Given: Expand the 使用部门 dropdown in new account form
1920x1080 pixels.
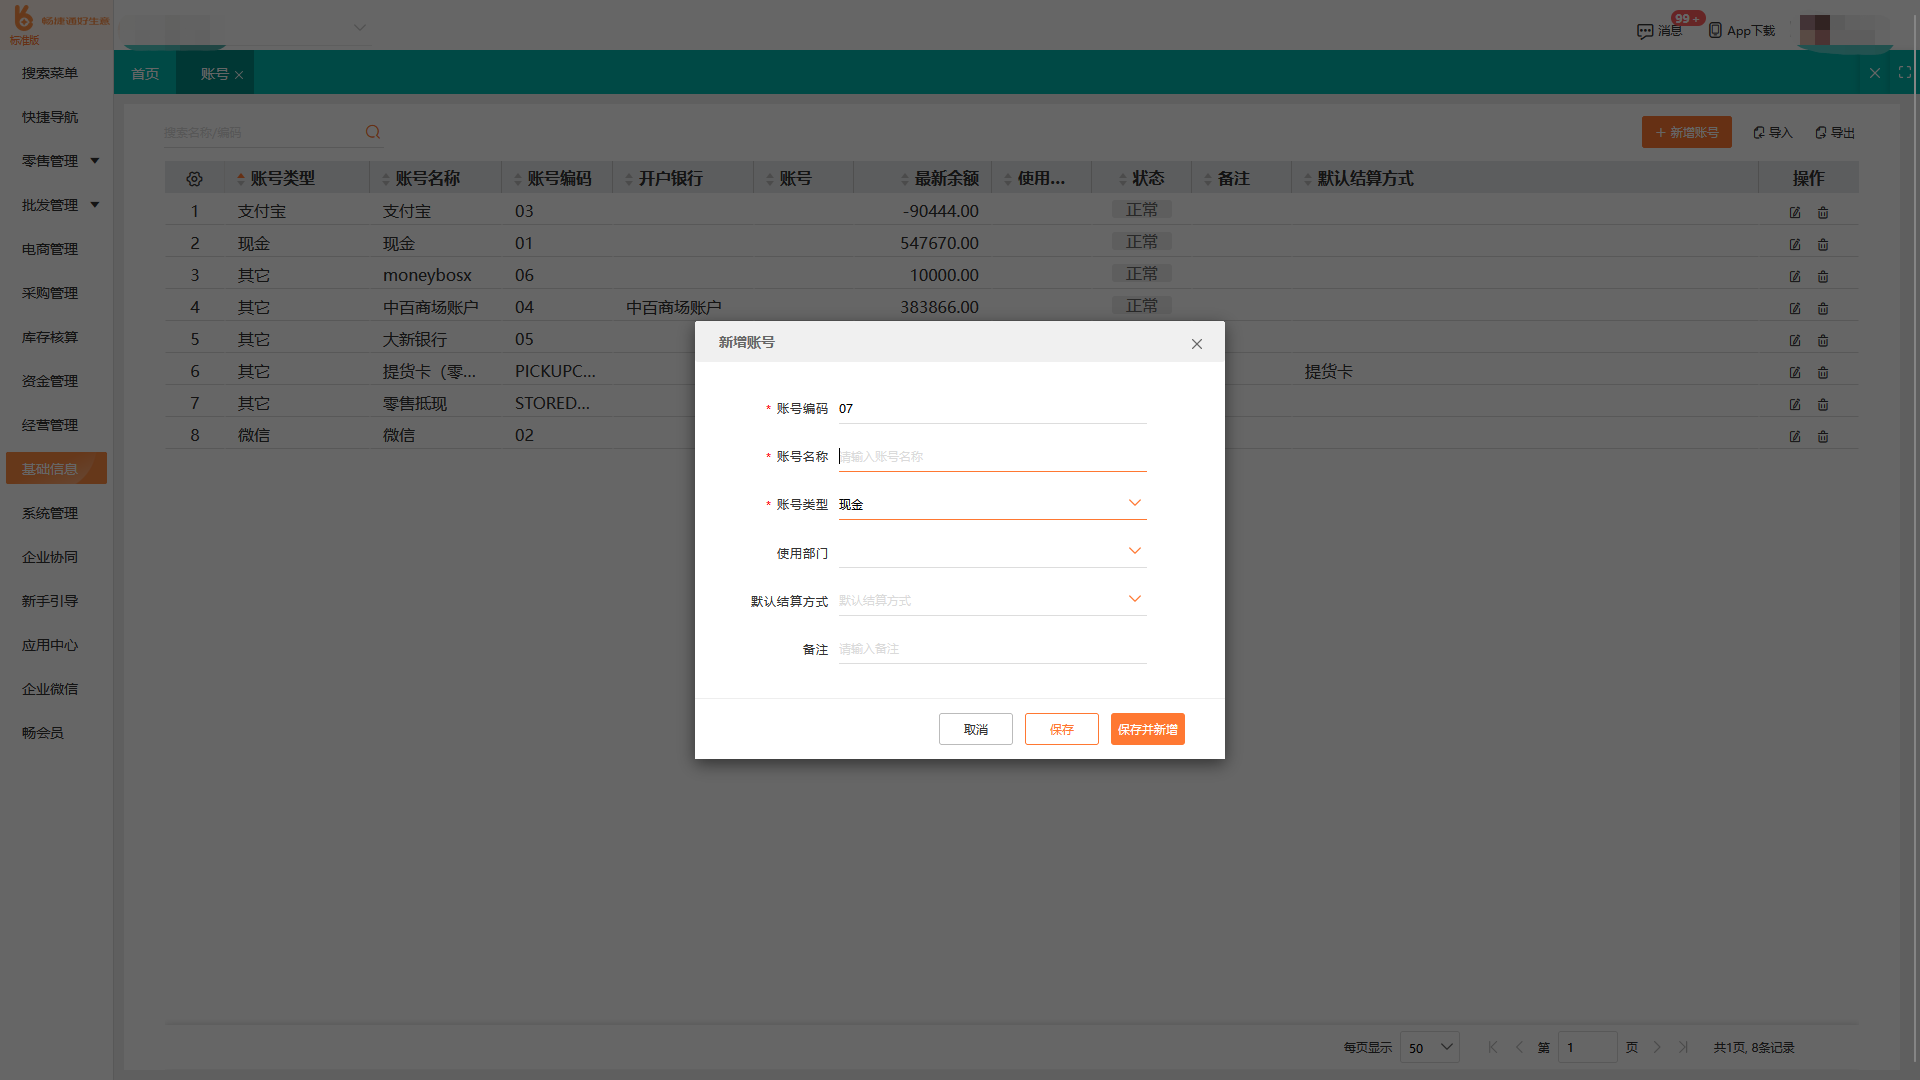Looking at the screenshot, I should point(1135,551).
